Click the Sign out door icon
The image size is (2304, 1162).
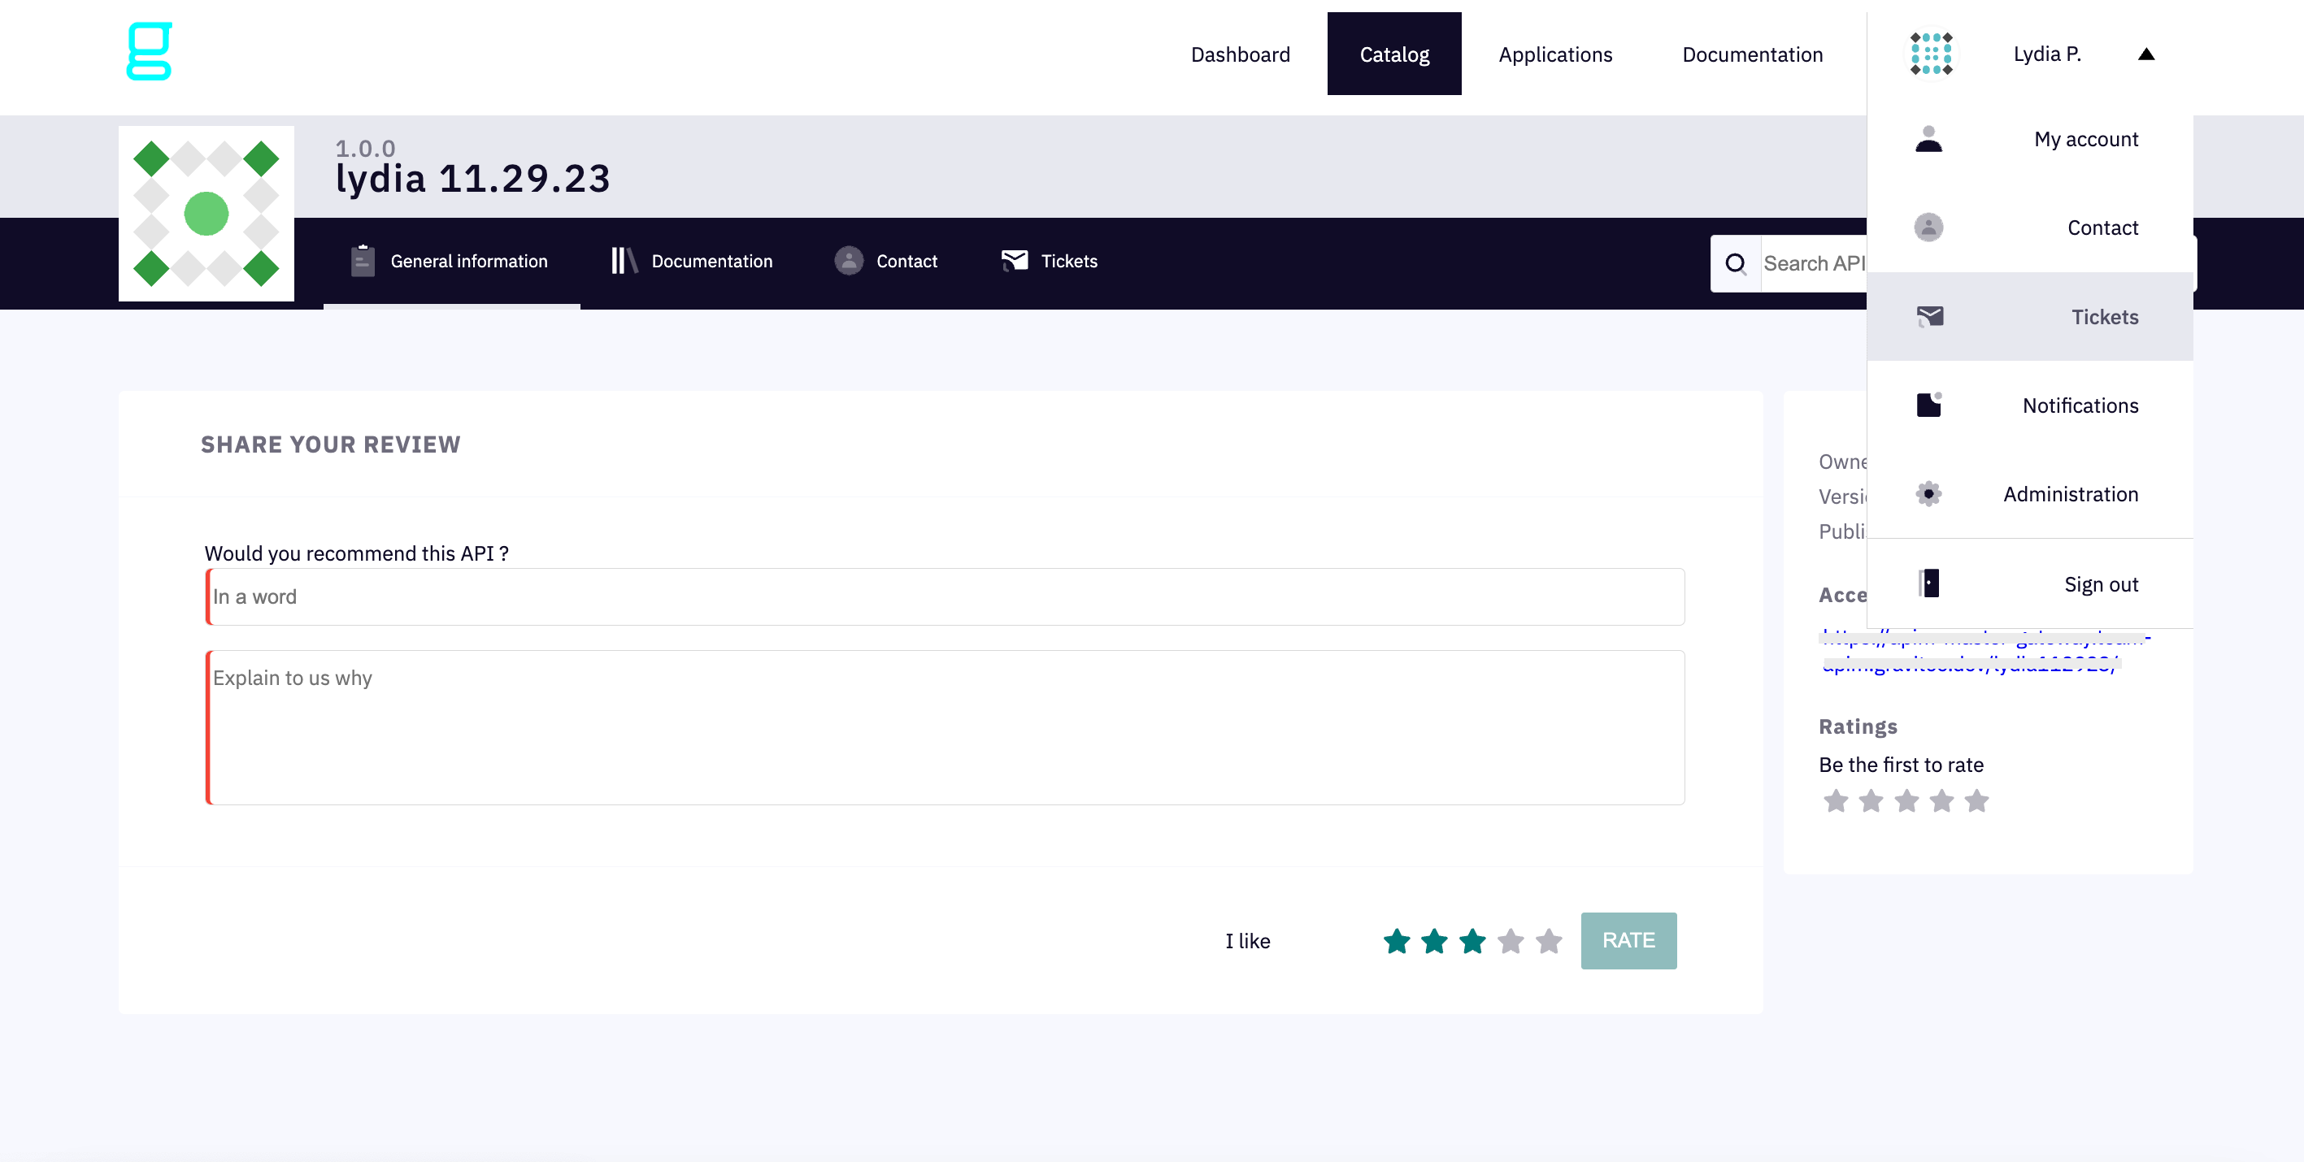[x=1928, y=584]
